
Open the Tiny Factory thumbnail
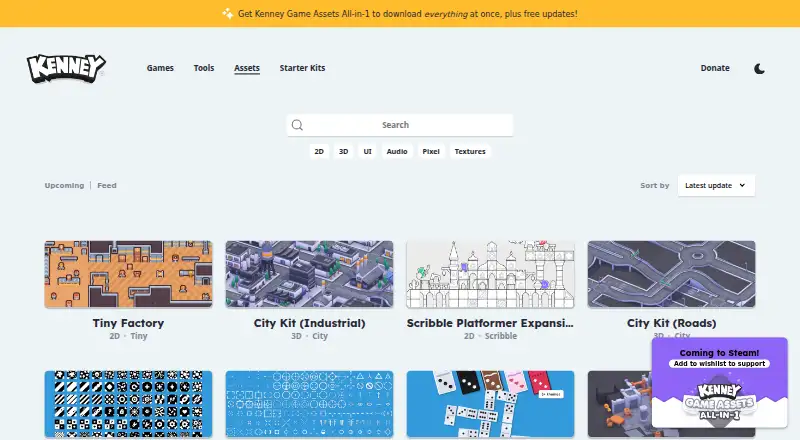tap(128, 274)
